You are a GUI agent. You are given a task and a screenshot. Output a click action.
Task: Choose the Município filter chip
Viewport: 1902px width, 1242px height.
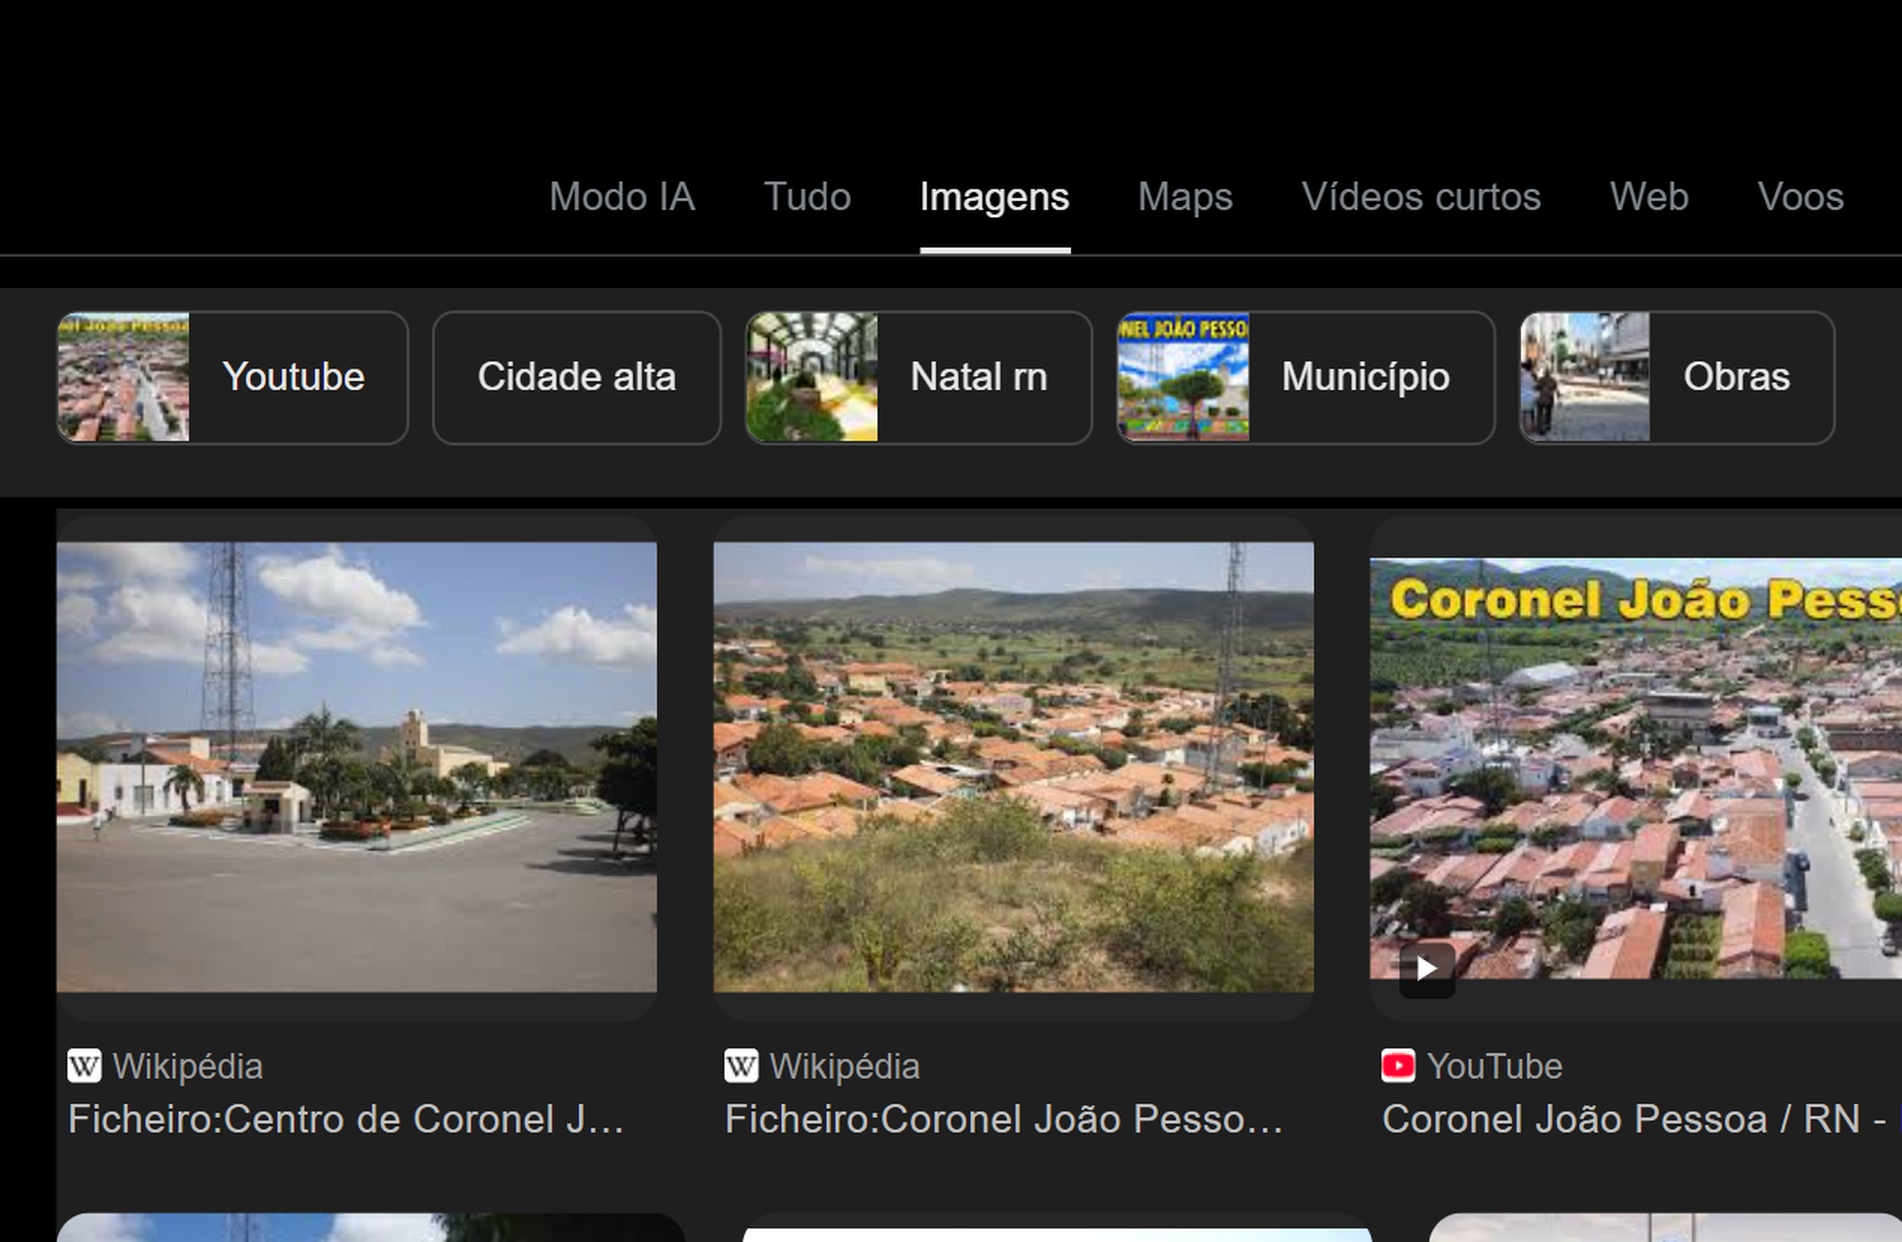pos(1305,377)
